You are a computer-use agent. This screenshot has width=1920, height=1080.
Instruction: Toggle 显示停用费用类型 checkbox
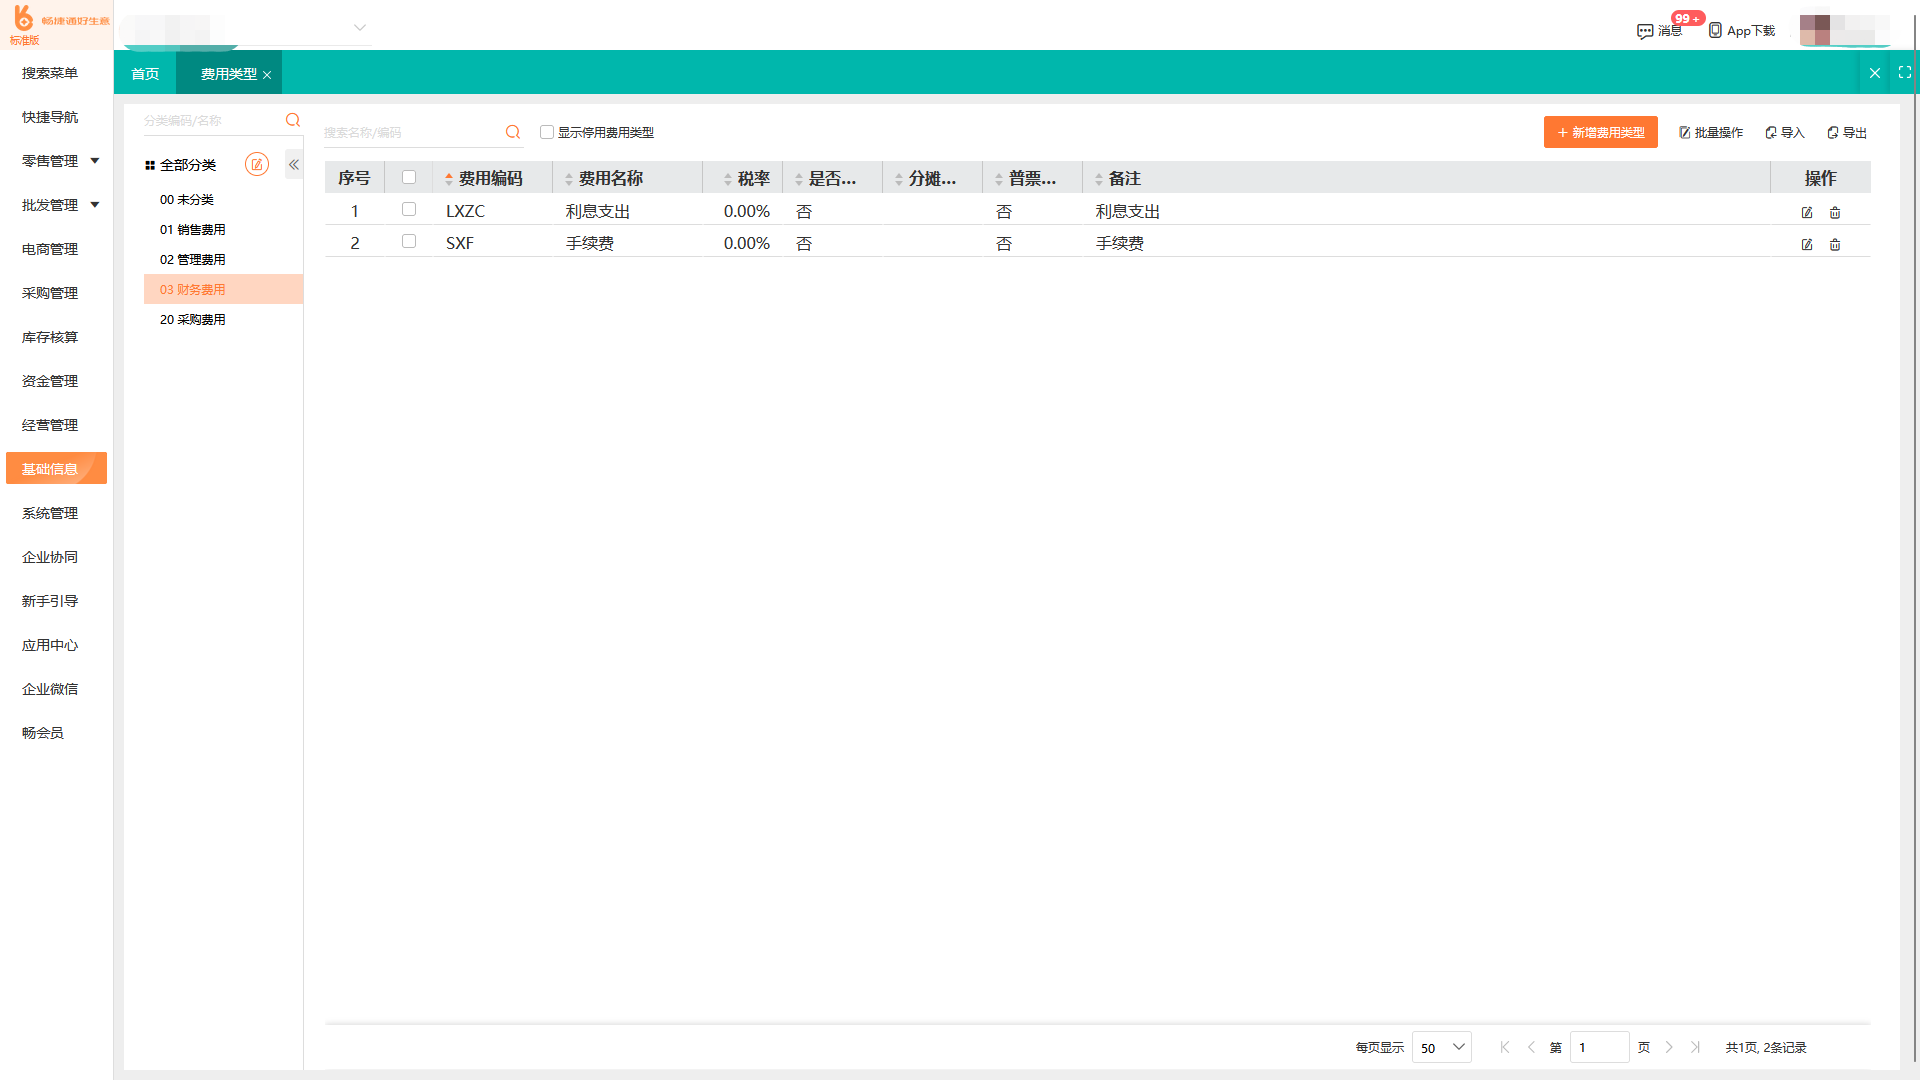click(x=546, y=132)
